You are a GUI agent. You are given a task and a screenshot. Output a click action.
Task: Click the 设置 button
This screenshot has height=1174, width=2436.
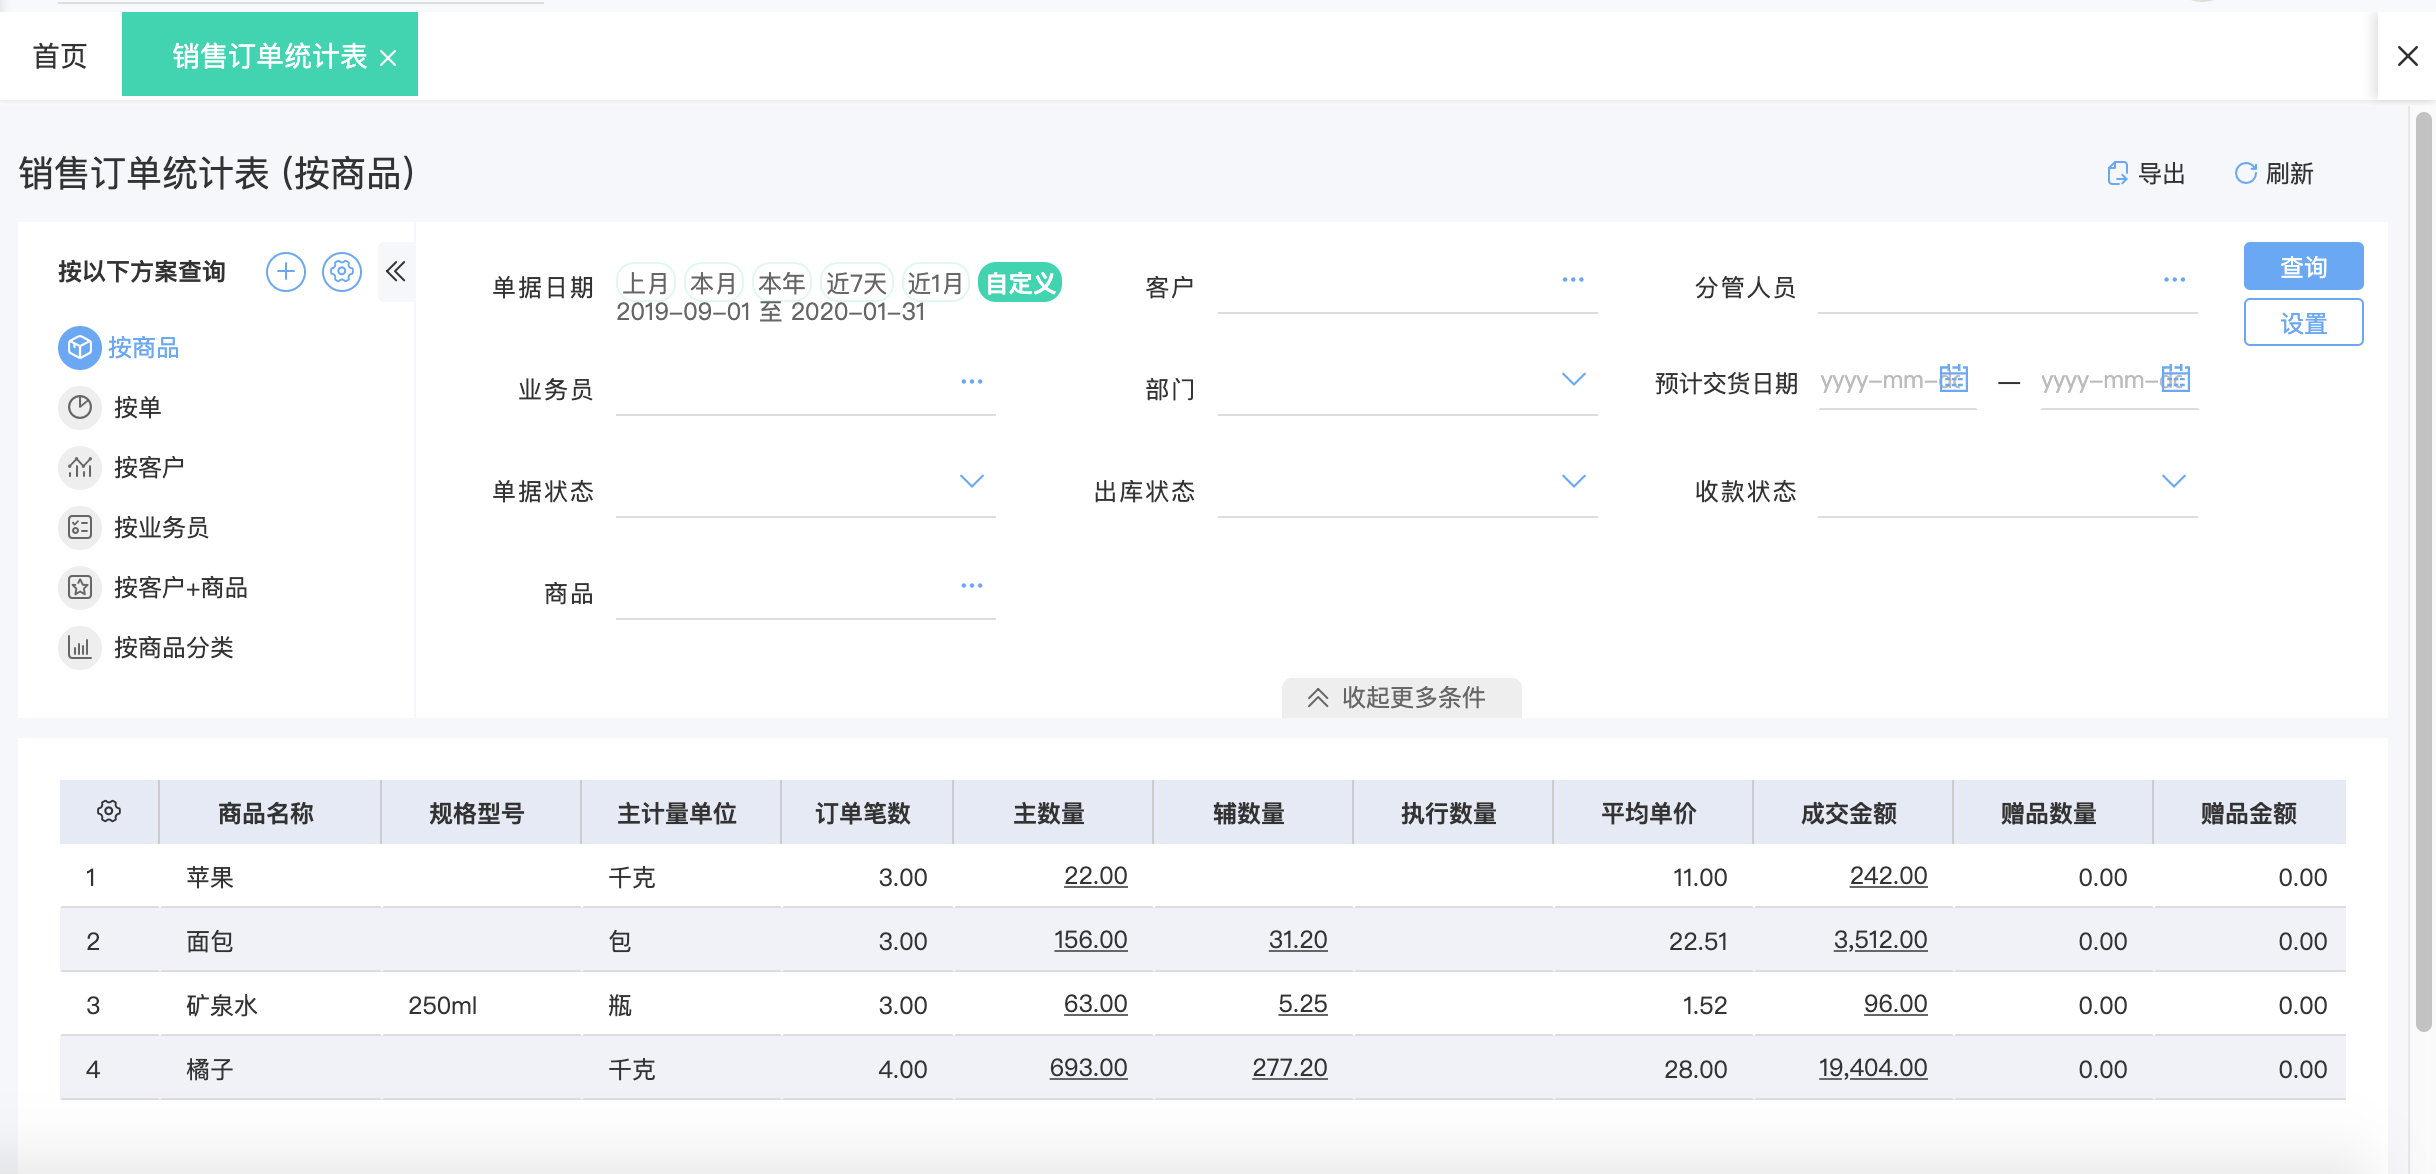tap(2306, 323)
